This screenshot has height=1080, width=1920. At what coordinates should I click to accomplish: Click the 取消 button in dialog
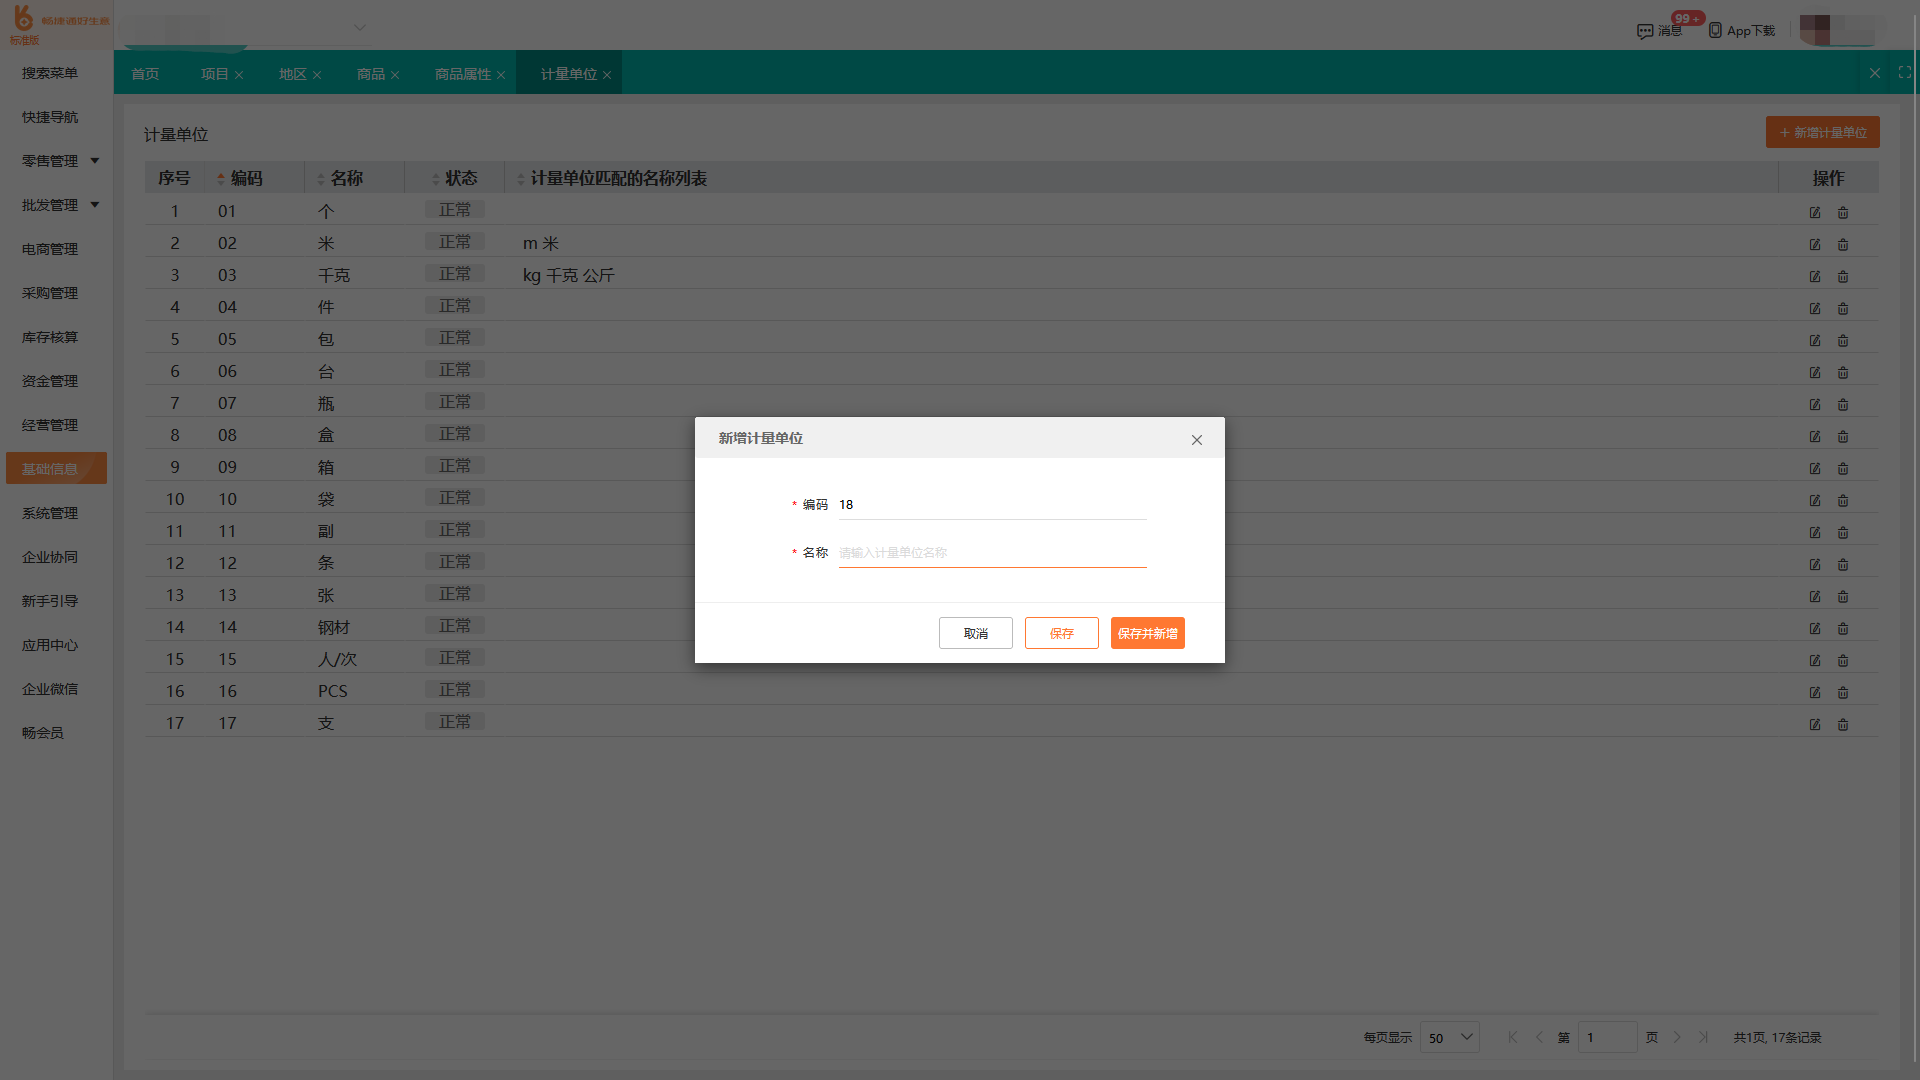tap(976, 633)
